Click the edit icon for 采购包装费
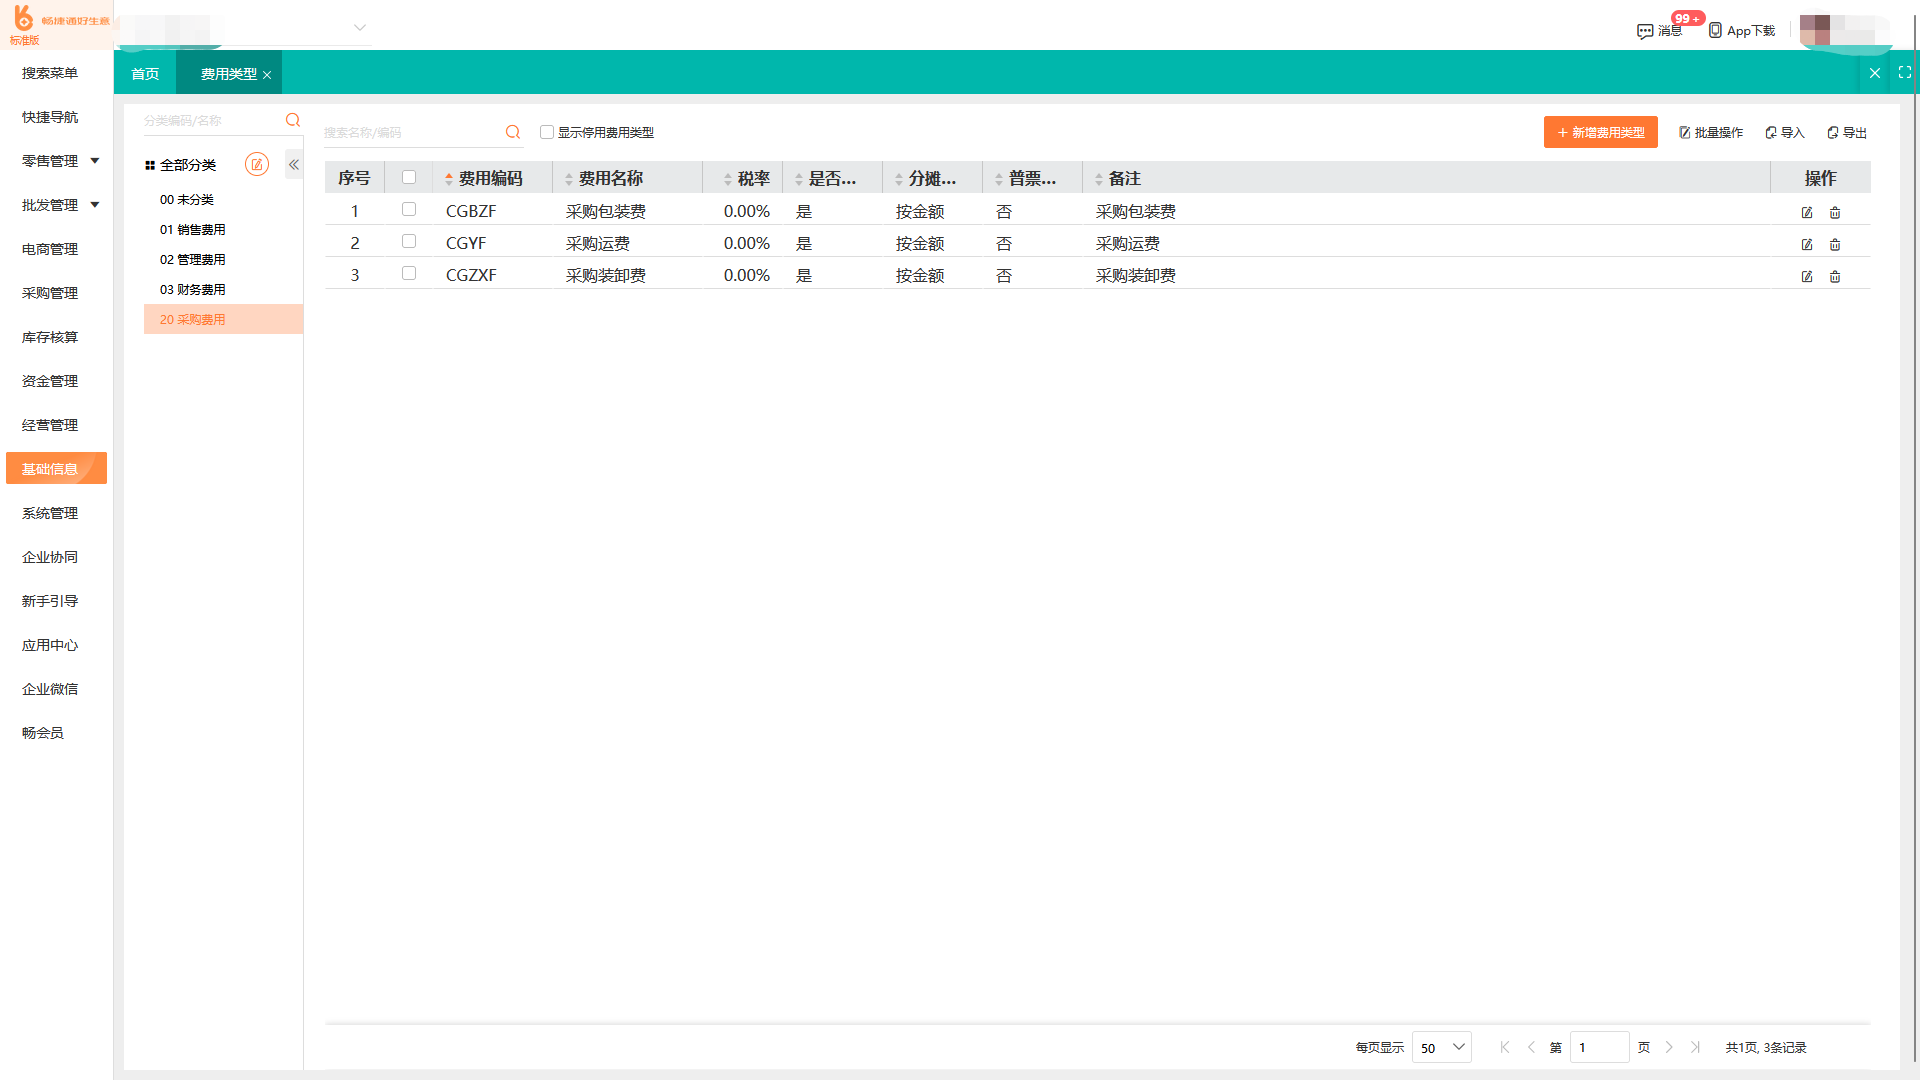 [1807, 212]
